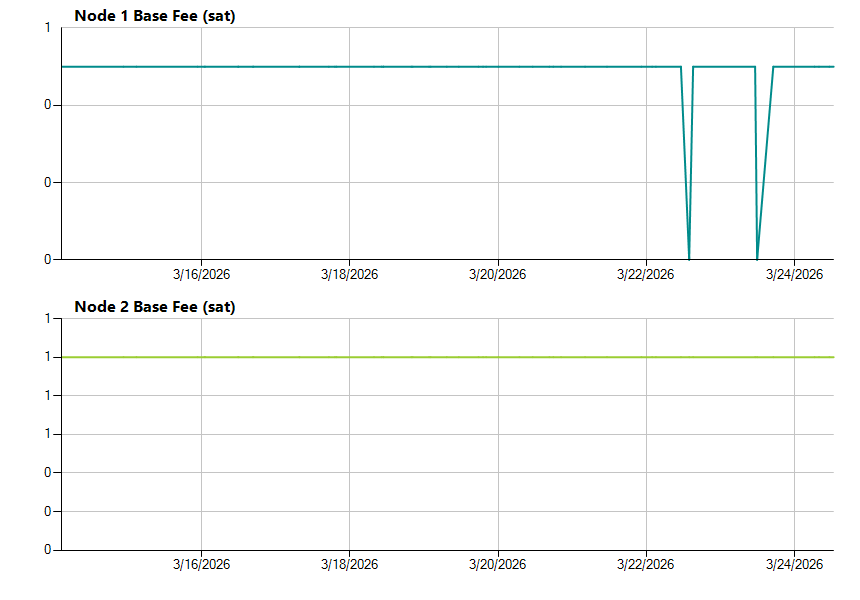Click the bottom y-axis label of Node 2 chart
The width and height of the screenshot is (860, 600).
47,550
